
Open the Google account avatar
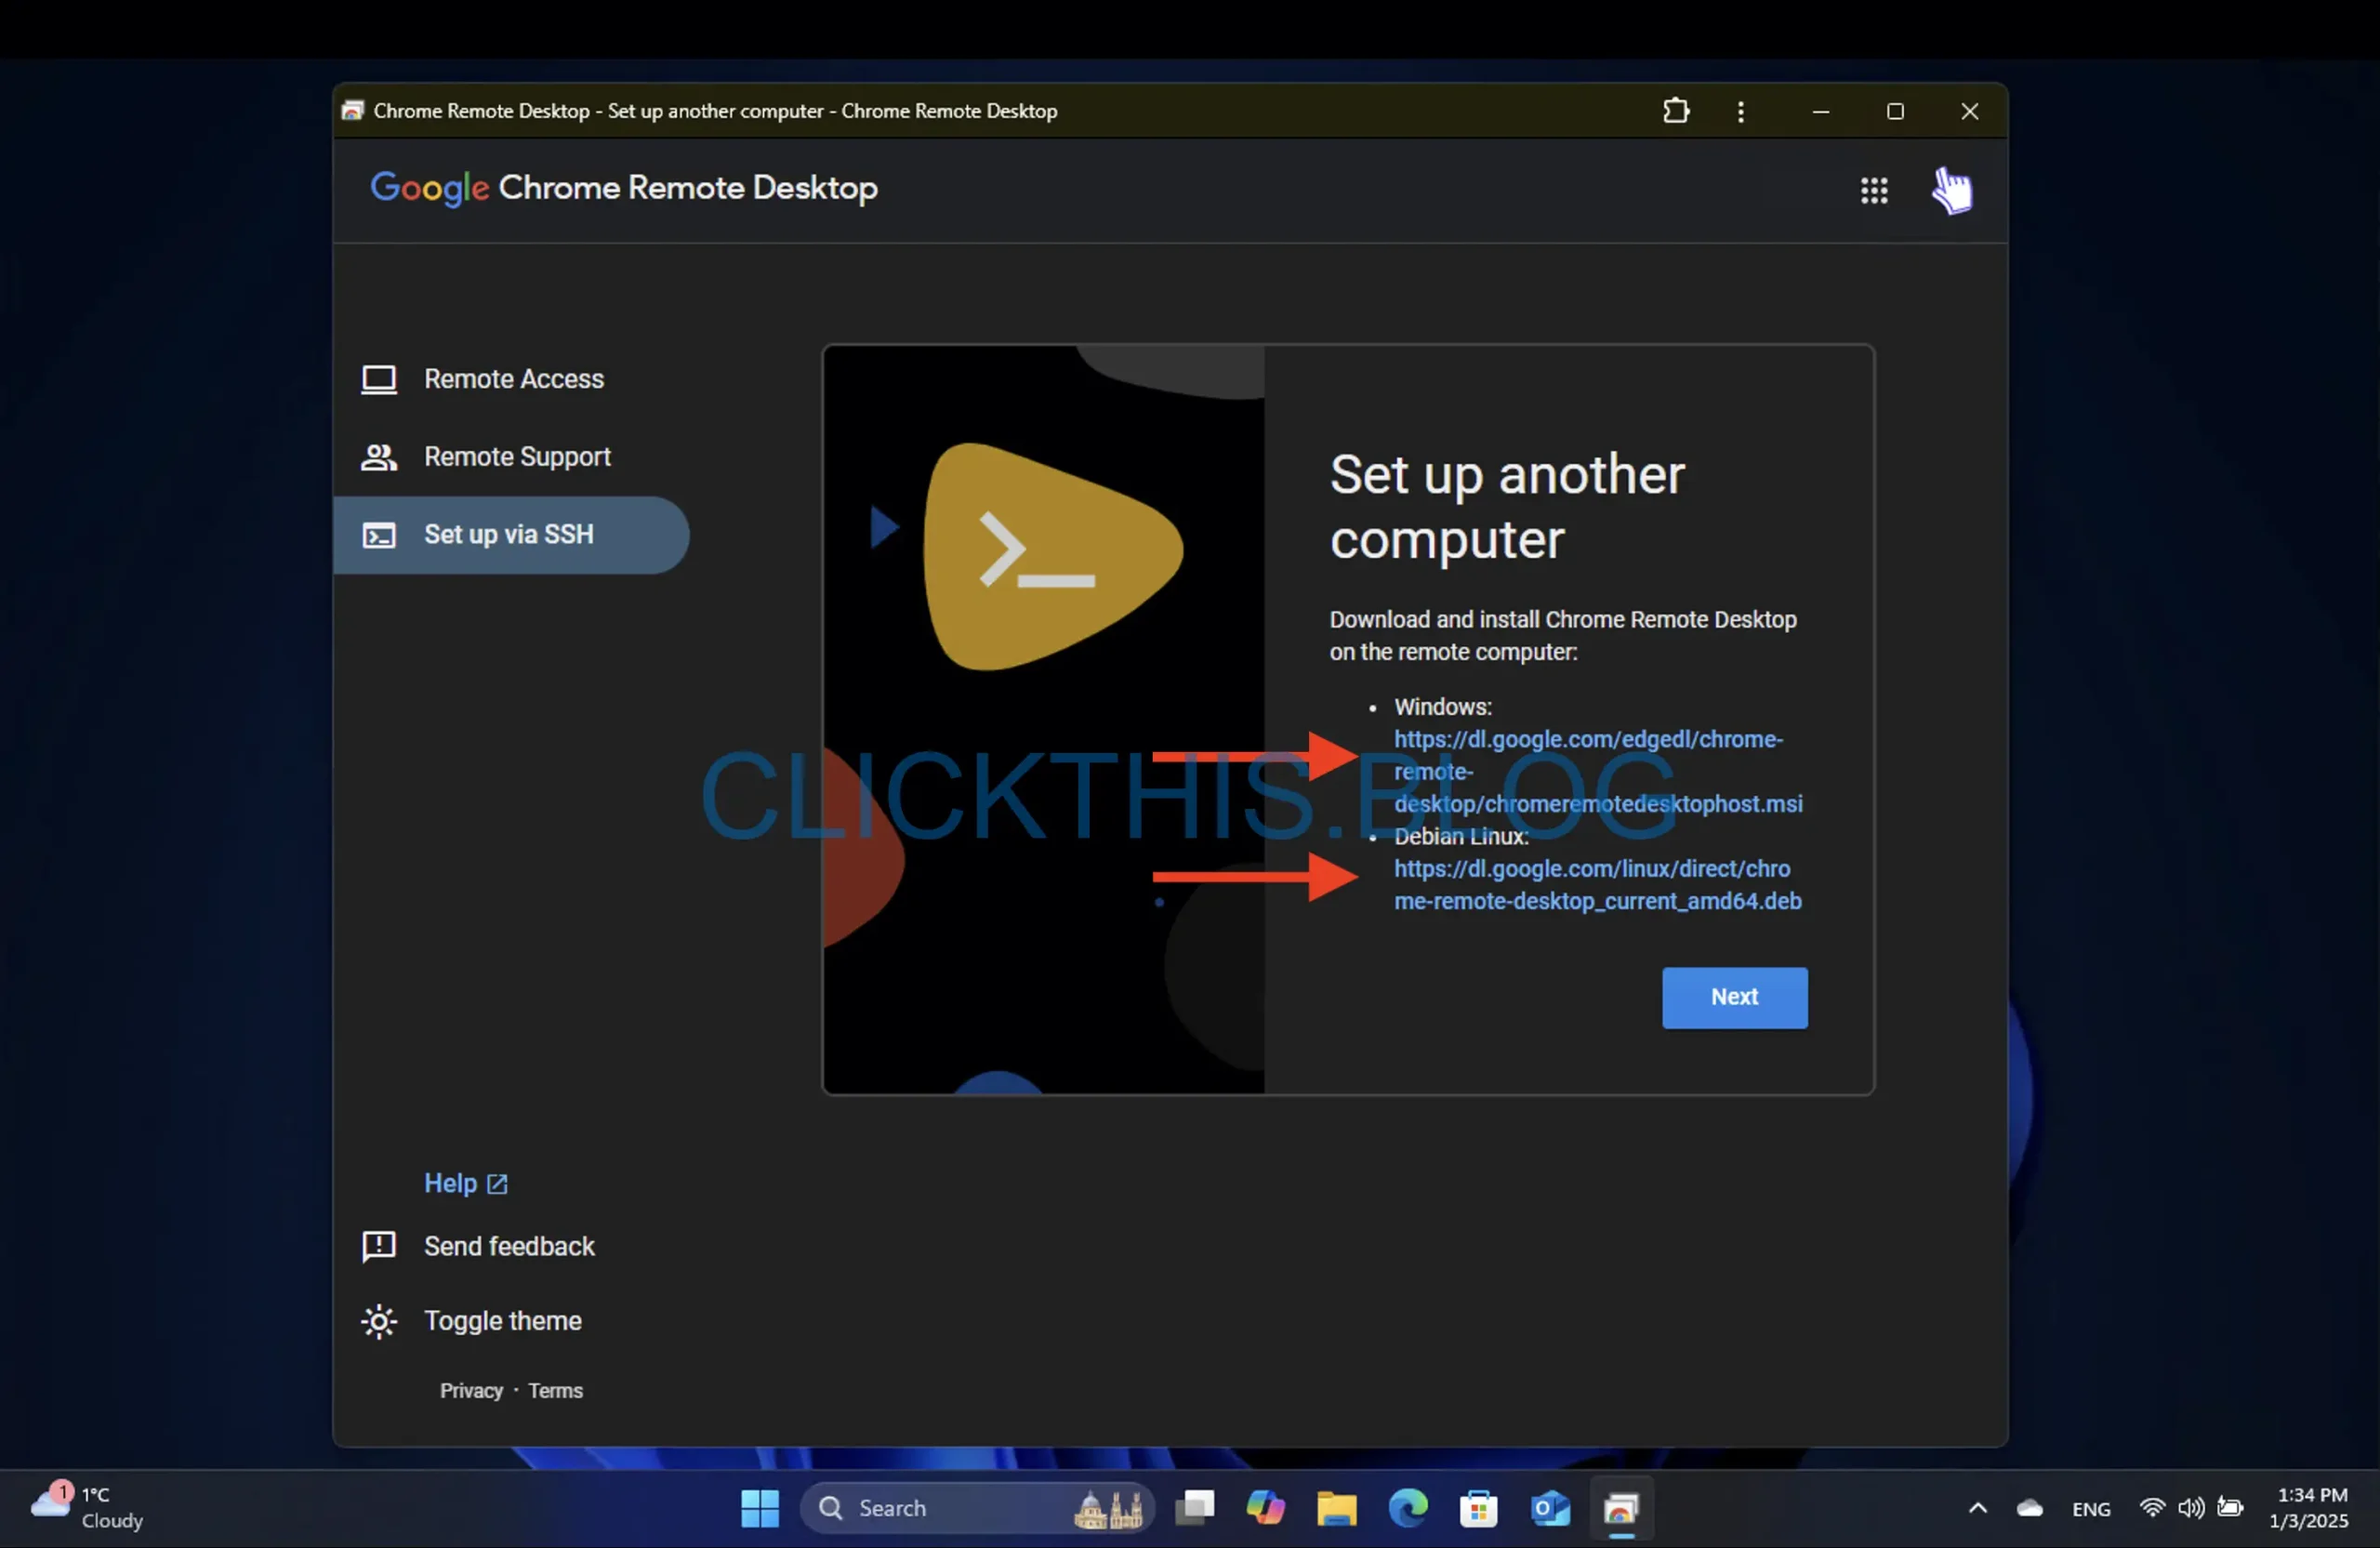(x=1951, y=190)
